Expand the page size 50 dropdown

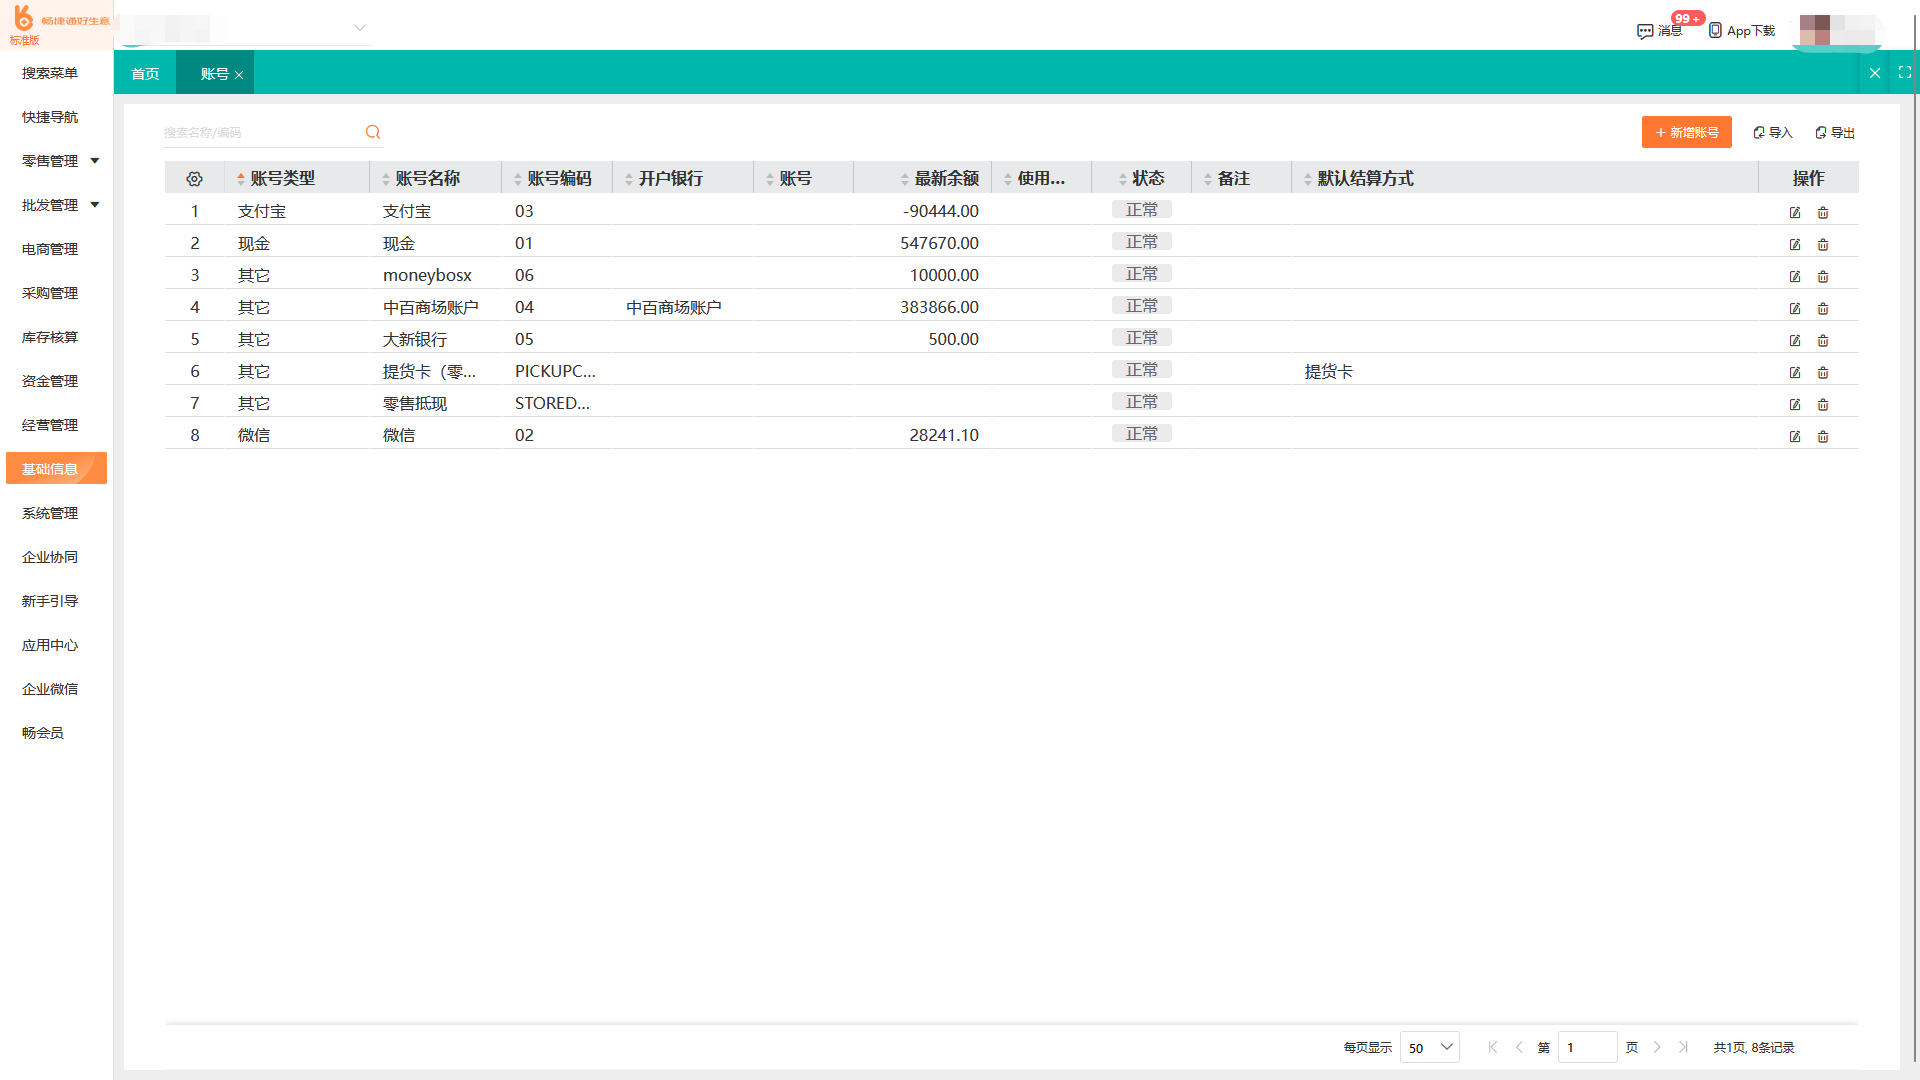[1428, 1047]
